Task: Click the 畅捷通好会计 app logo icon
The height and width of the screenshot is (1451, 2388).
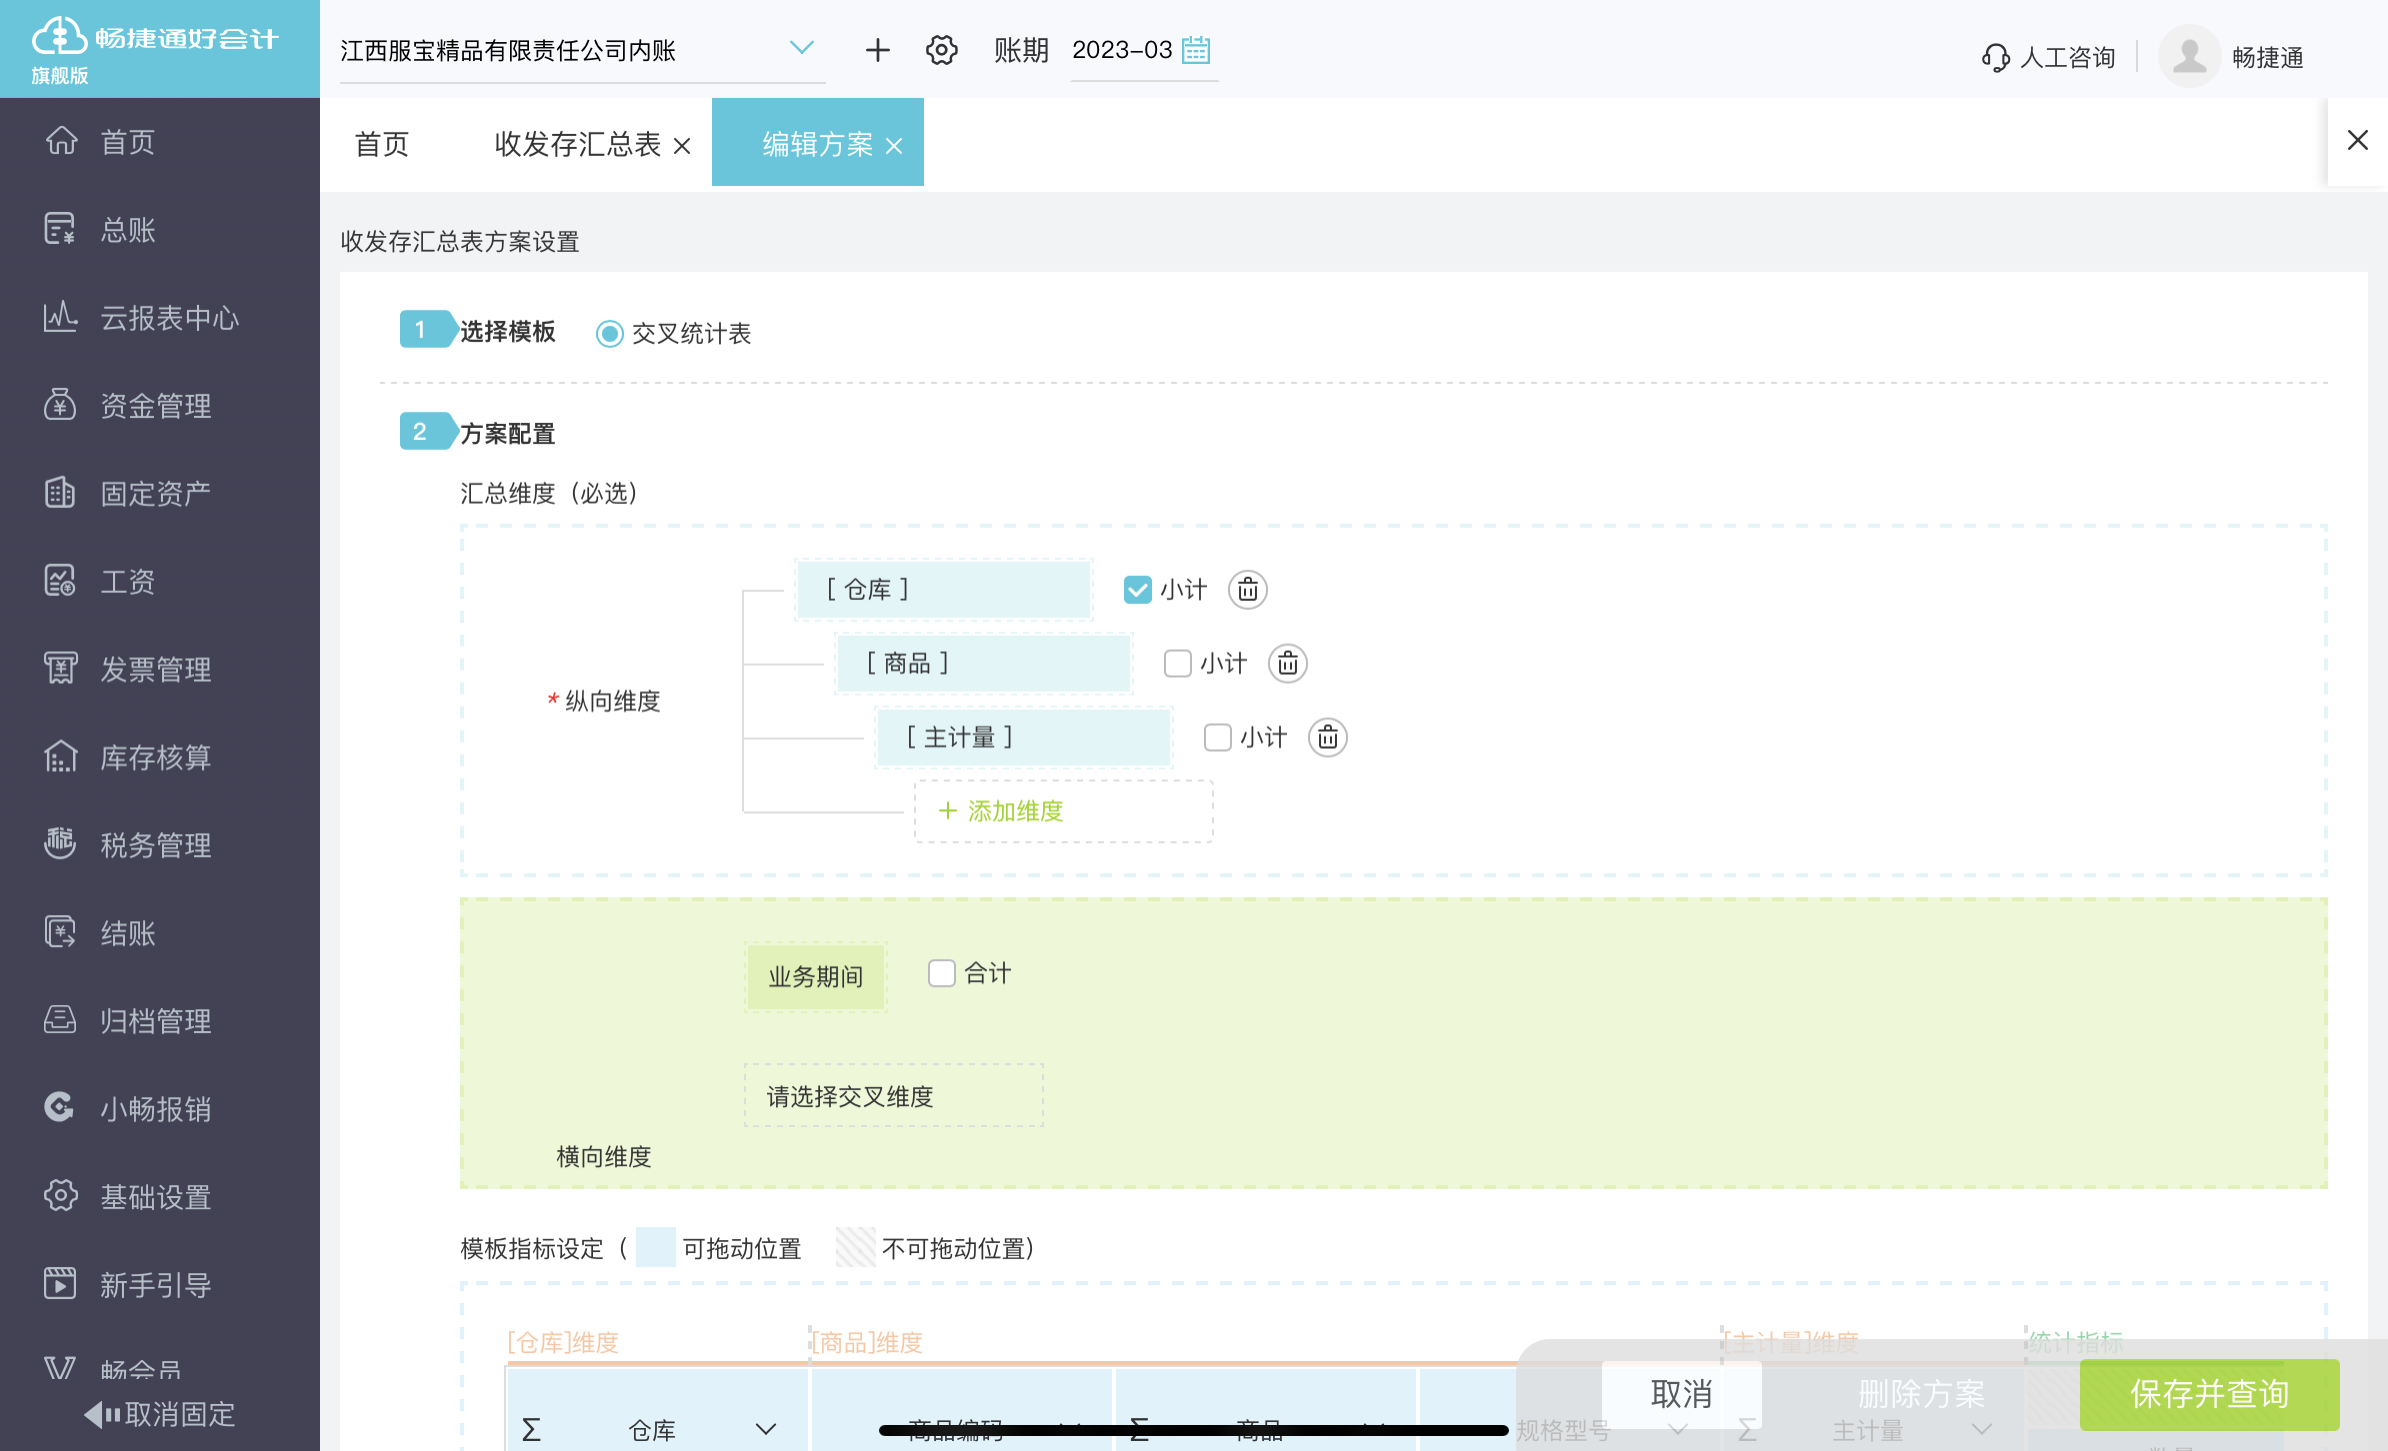Action: pyautogui.click(x=49, y=34)
